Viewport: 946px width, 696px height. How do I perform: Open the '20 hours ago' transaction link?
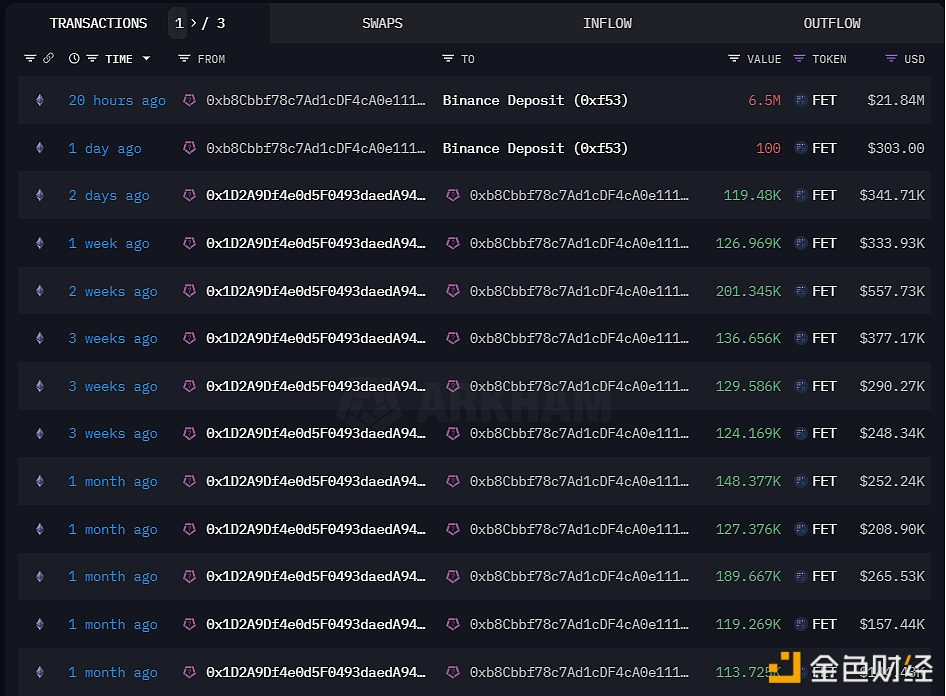(x=117, y=100)
